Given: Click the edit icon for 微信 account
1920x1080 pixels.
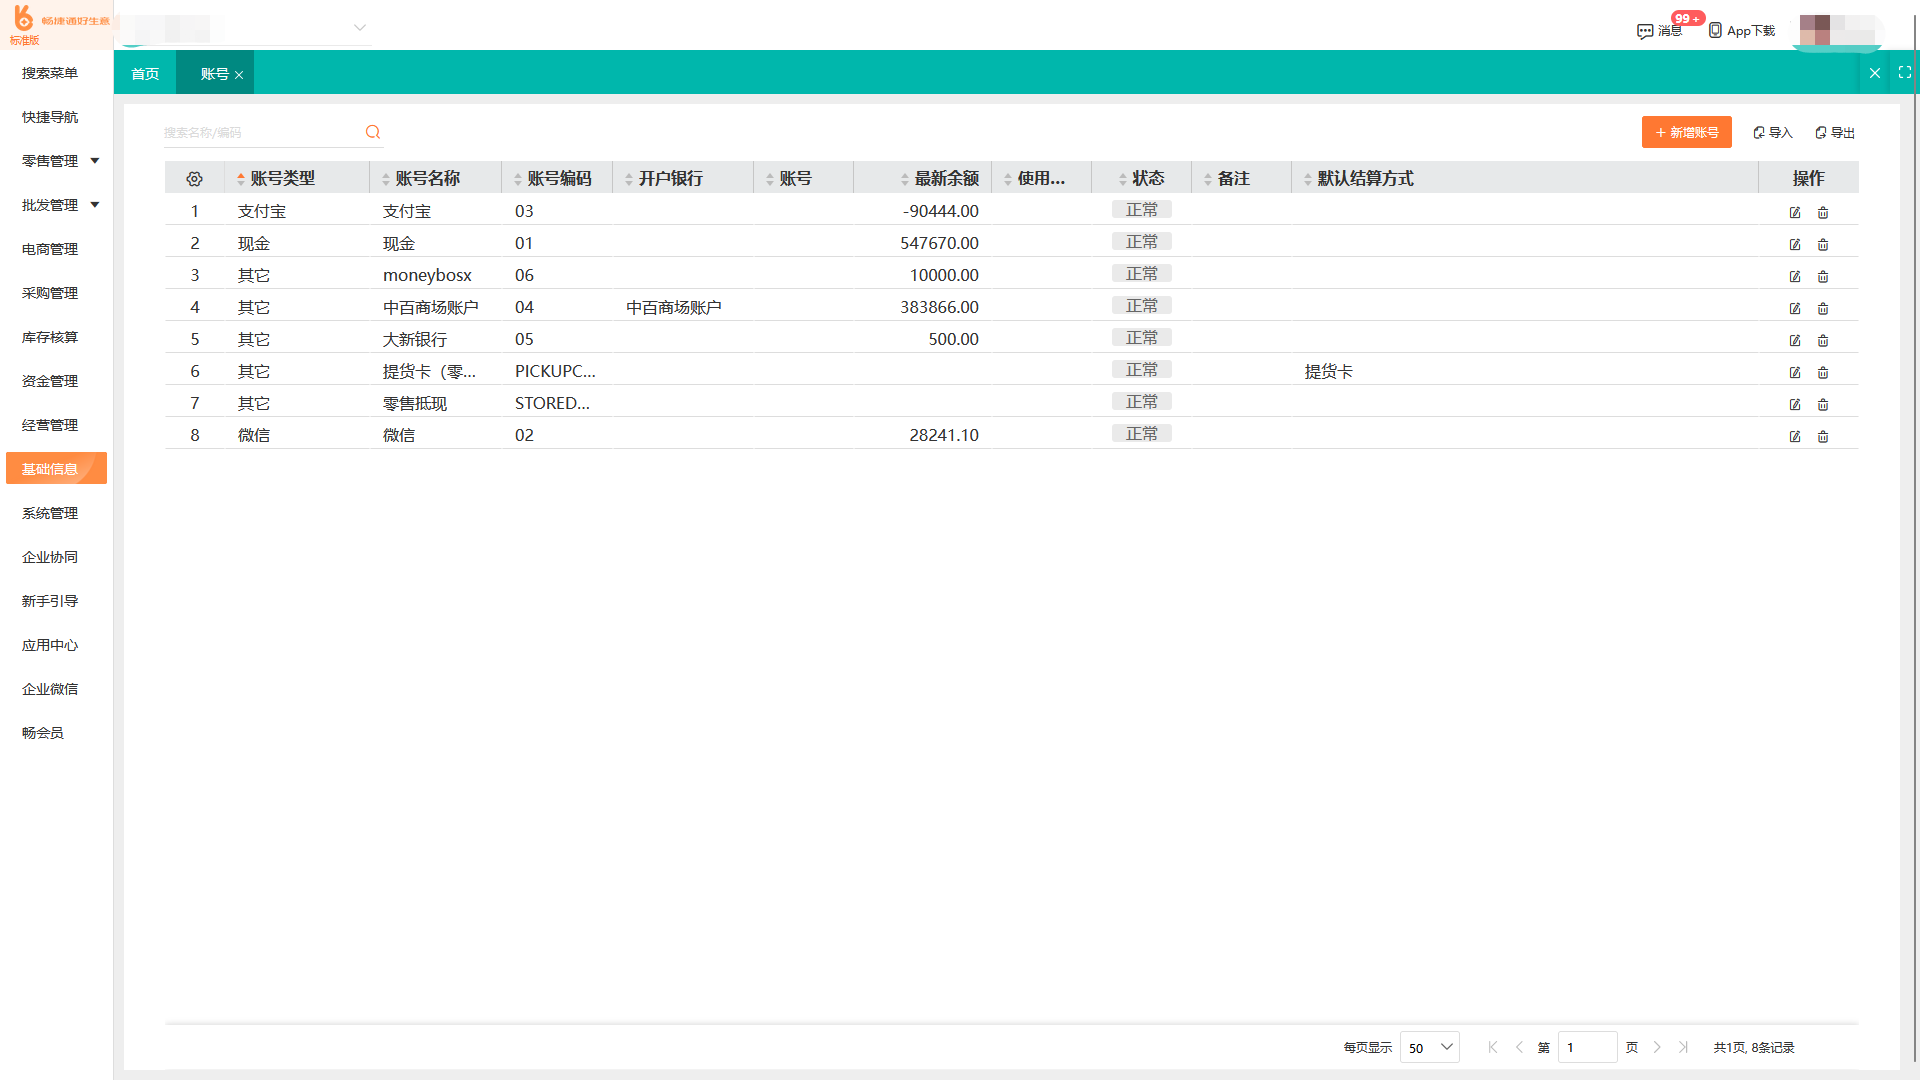Looking at the screenshot, I should coord(1795,434).
